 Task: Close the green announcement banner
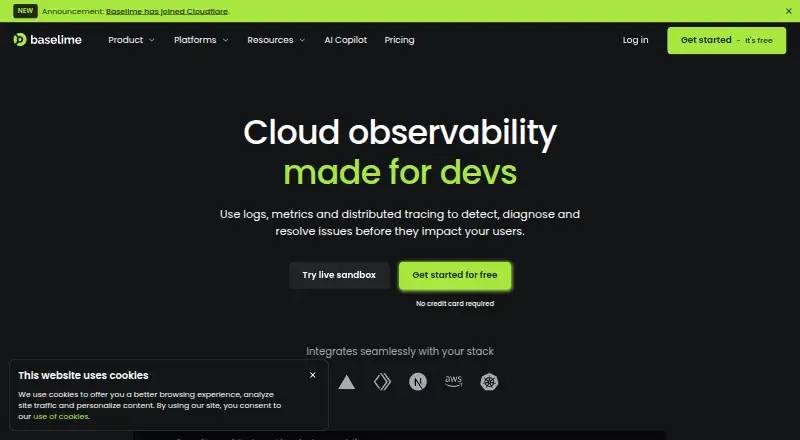(789, 11)
